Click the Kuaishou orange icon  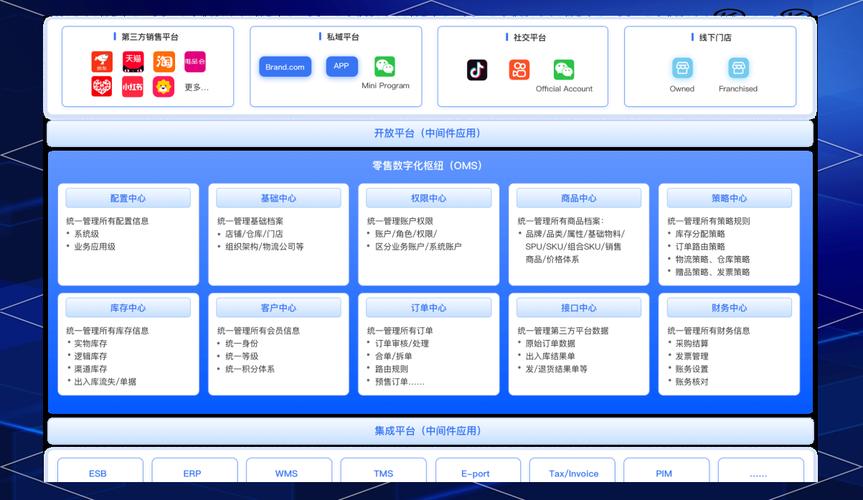[518, 70]
